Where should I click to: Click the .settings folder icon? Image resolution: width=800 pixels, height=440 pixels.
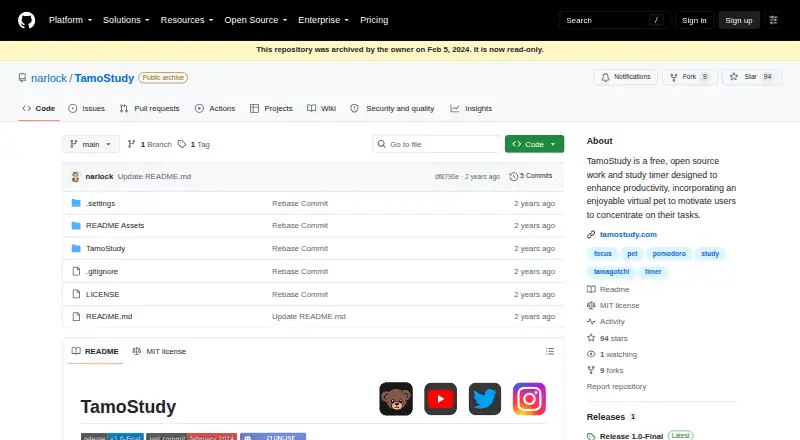tap(76, 203)
